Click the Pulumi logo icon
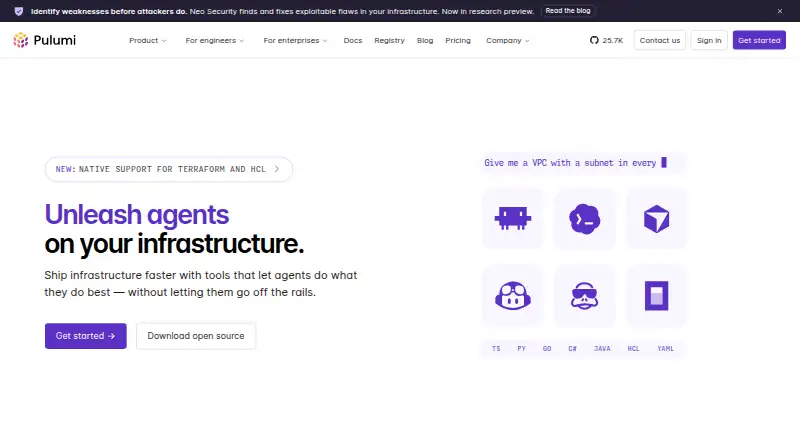Viewport: 800px width, 440px height. 20,40
